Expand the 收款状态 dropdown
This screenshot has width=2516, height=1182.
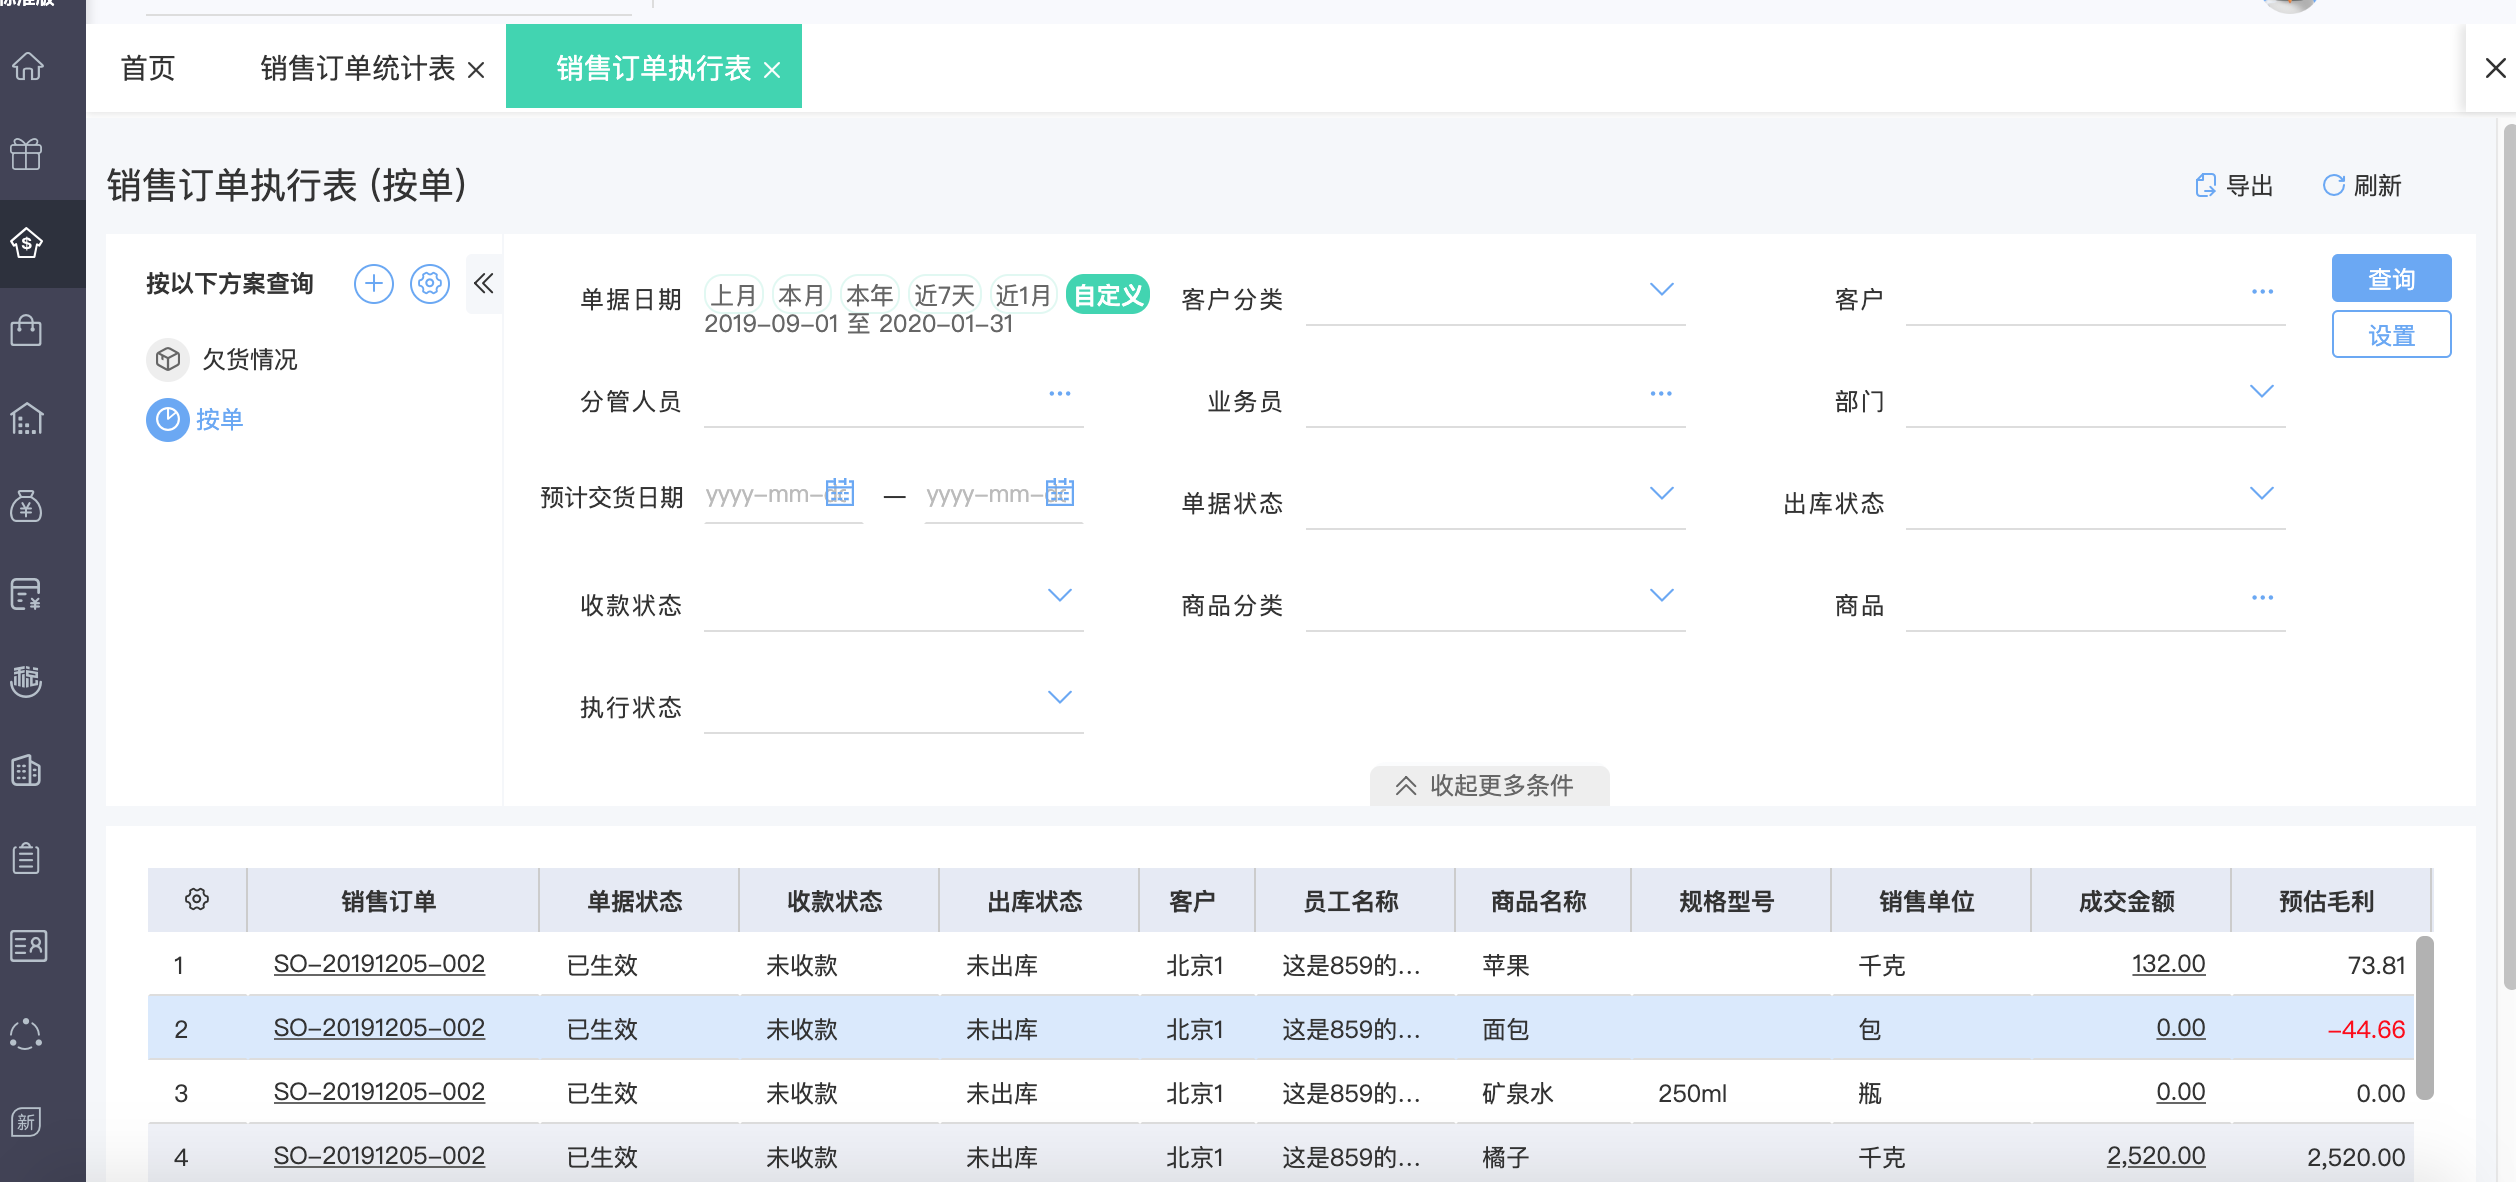click(1057, 598)
